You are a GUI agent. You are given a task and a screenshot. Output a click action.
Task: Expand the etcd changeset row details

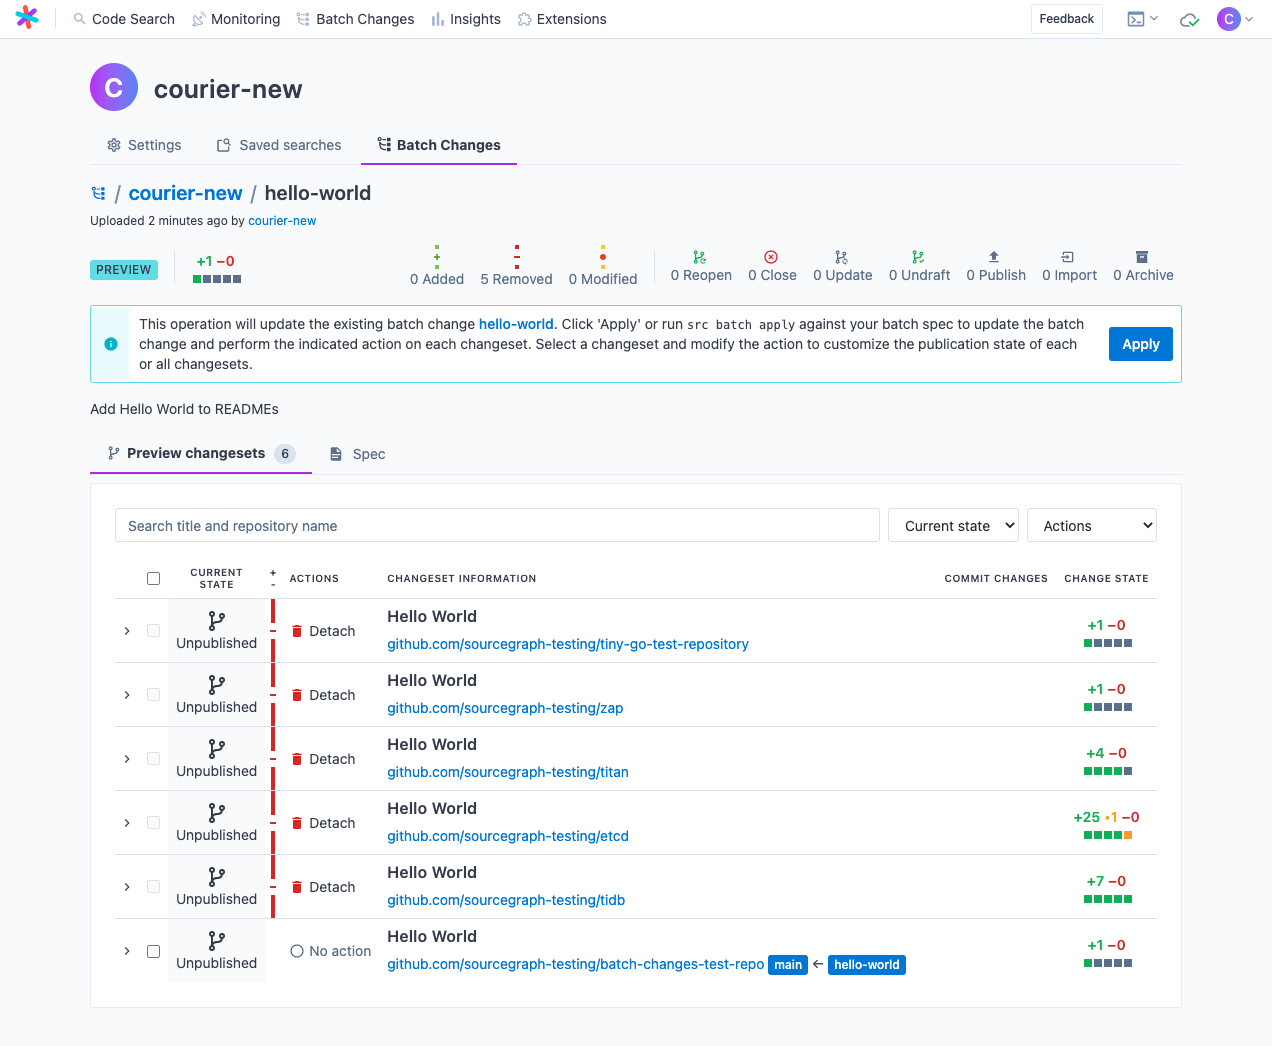pos(126,823)
